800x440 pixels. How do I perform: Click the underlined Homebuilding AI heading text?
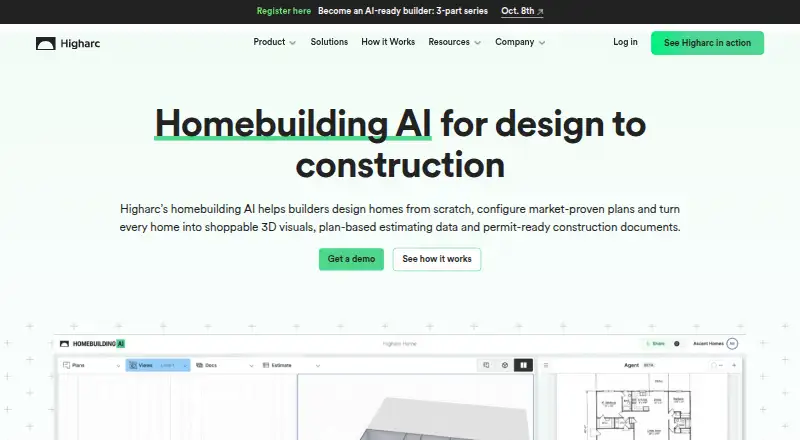point(293,124)
